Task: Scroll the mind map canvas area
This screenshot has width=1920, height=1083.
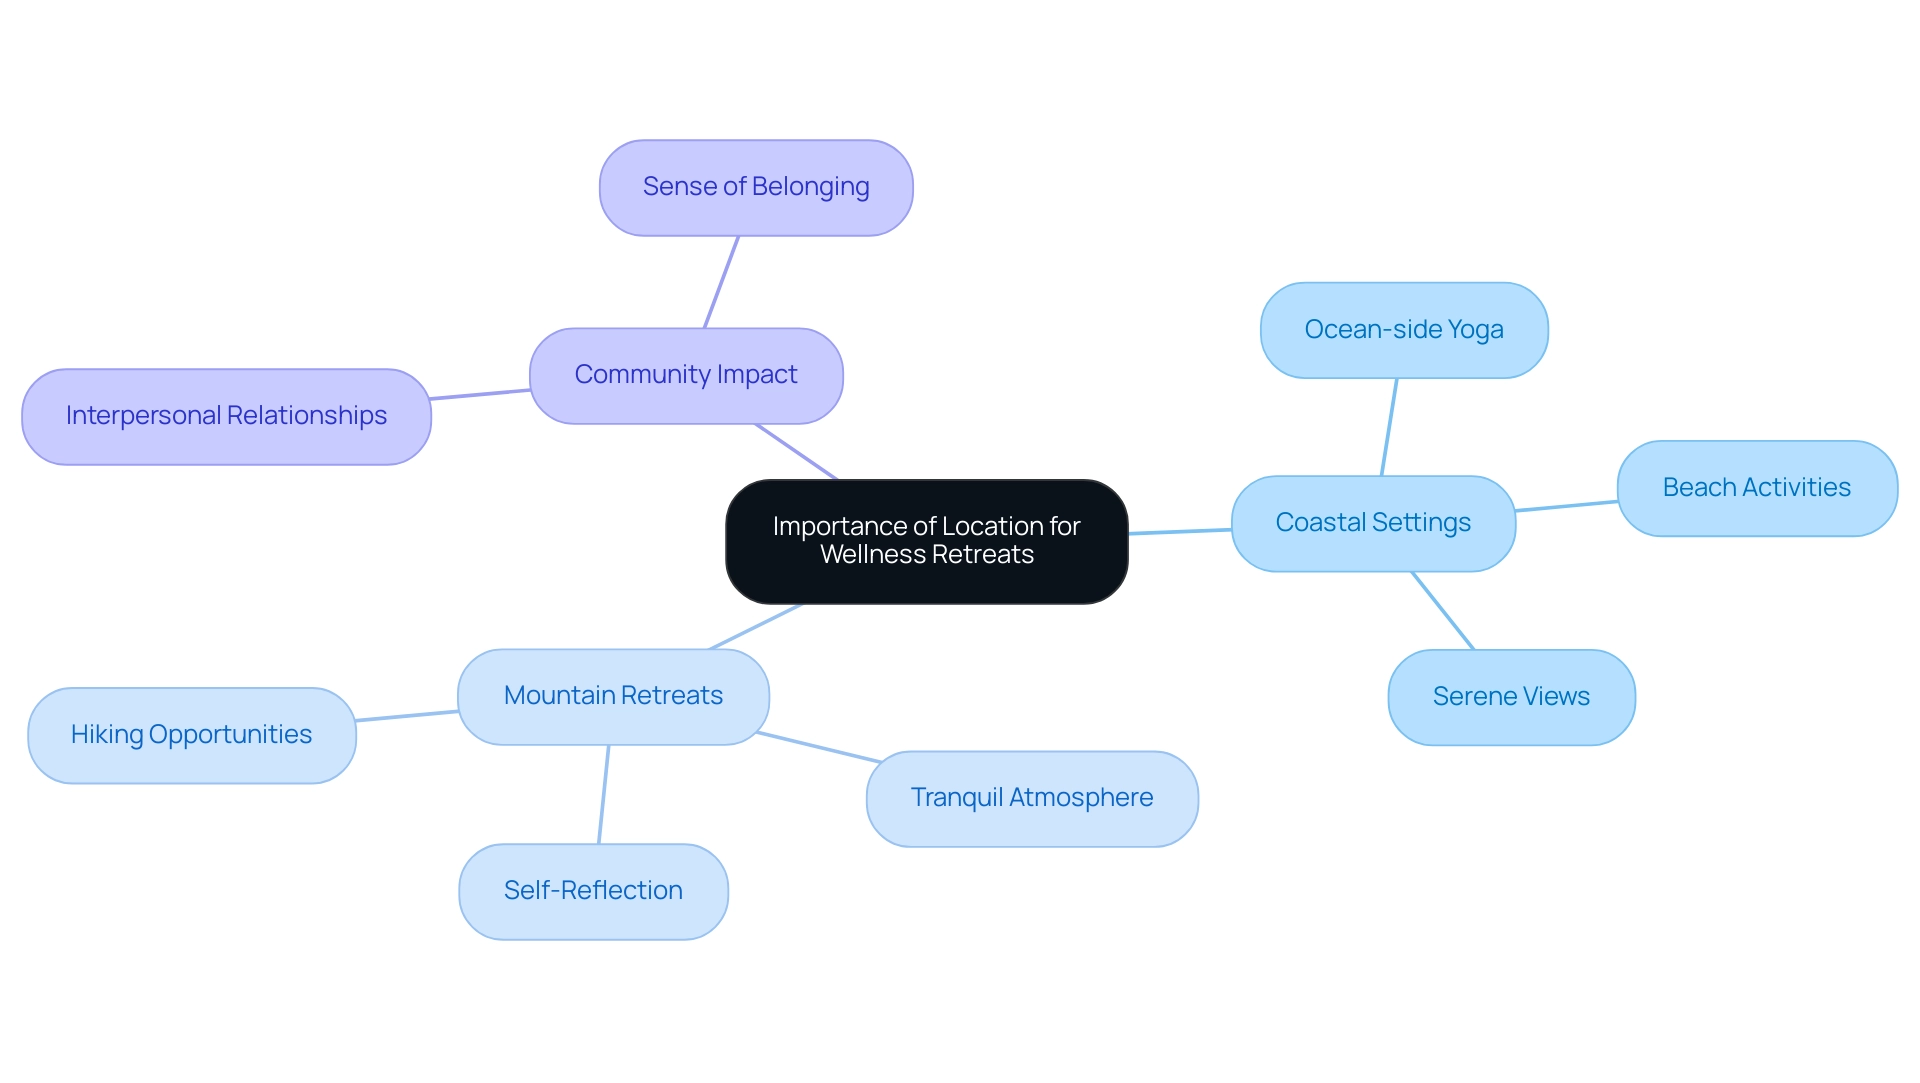Action: [960, 541]
